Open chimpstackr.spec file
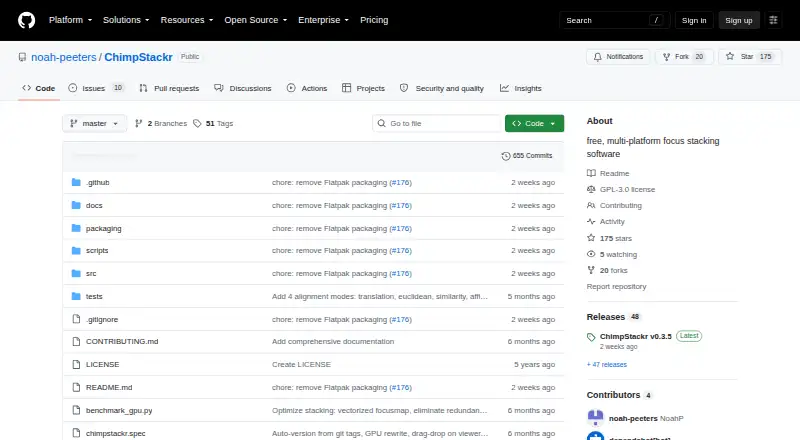 [115, 433]
